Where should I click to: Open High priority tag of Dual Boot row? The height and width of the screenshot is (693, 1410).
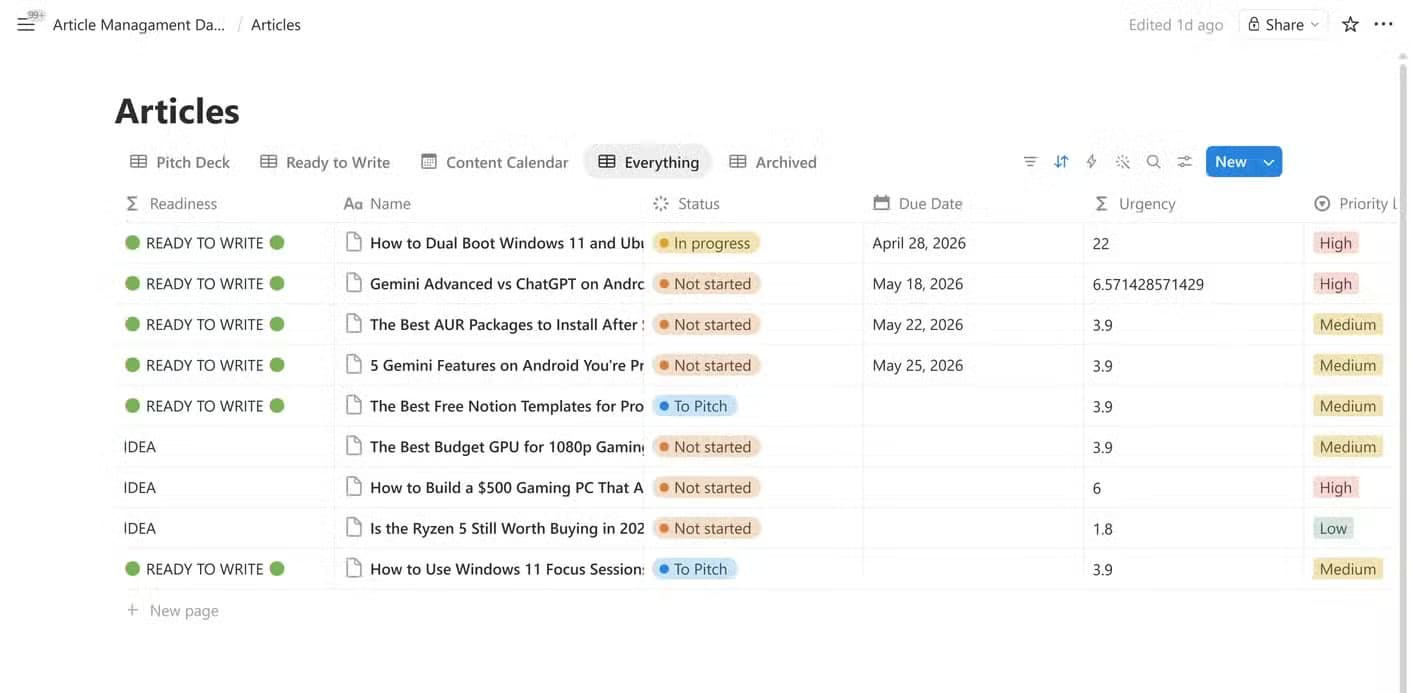click(1335, 243)
